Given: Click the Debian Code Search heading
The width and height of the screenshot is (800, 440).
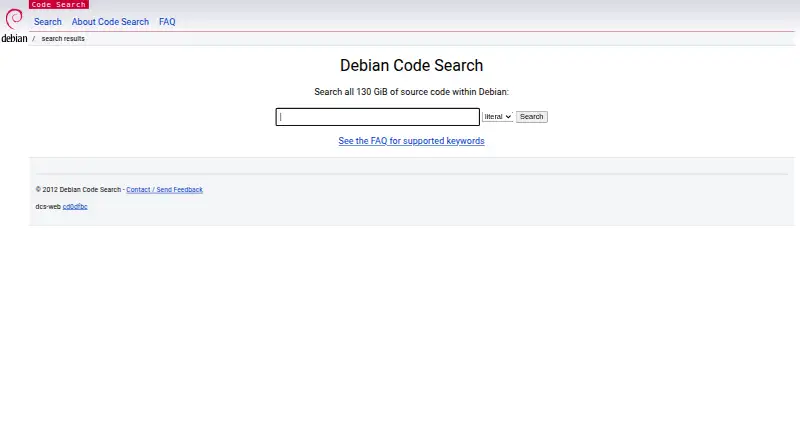Looking at the screenshot, I should pos(411,65).
